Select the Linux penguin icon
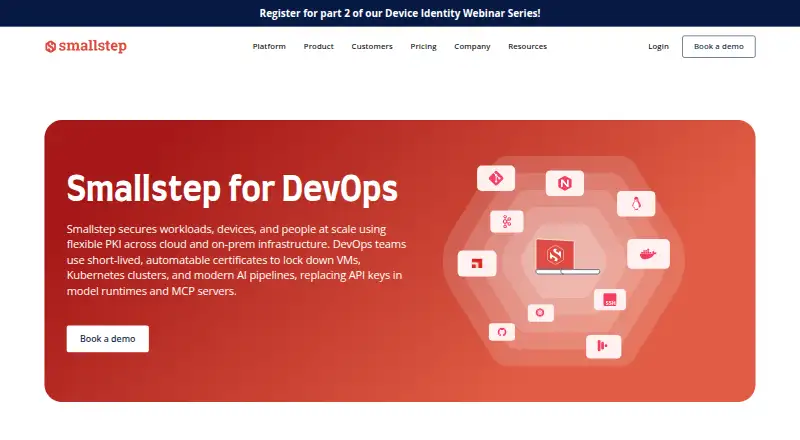Viewport: 800px width, 440px height. pos(636,204)
